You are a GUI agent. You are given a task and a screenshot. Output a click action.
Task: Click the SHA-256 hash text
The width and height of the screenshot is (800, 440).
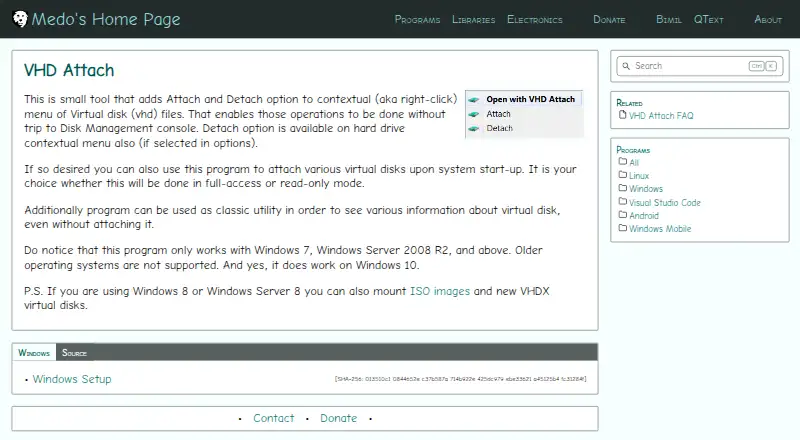[x=460, y=379]
